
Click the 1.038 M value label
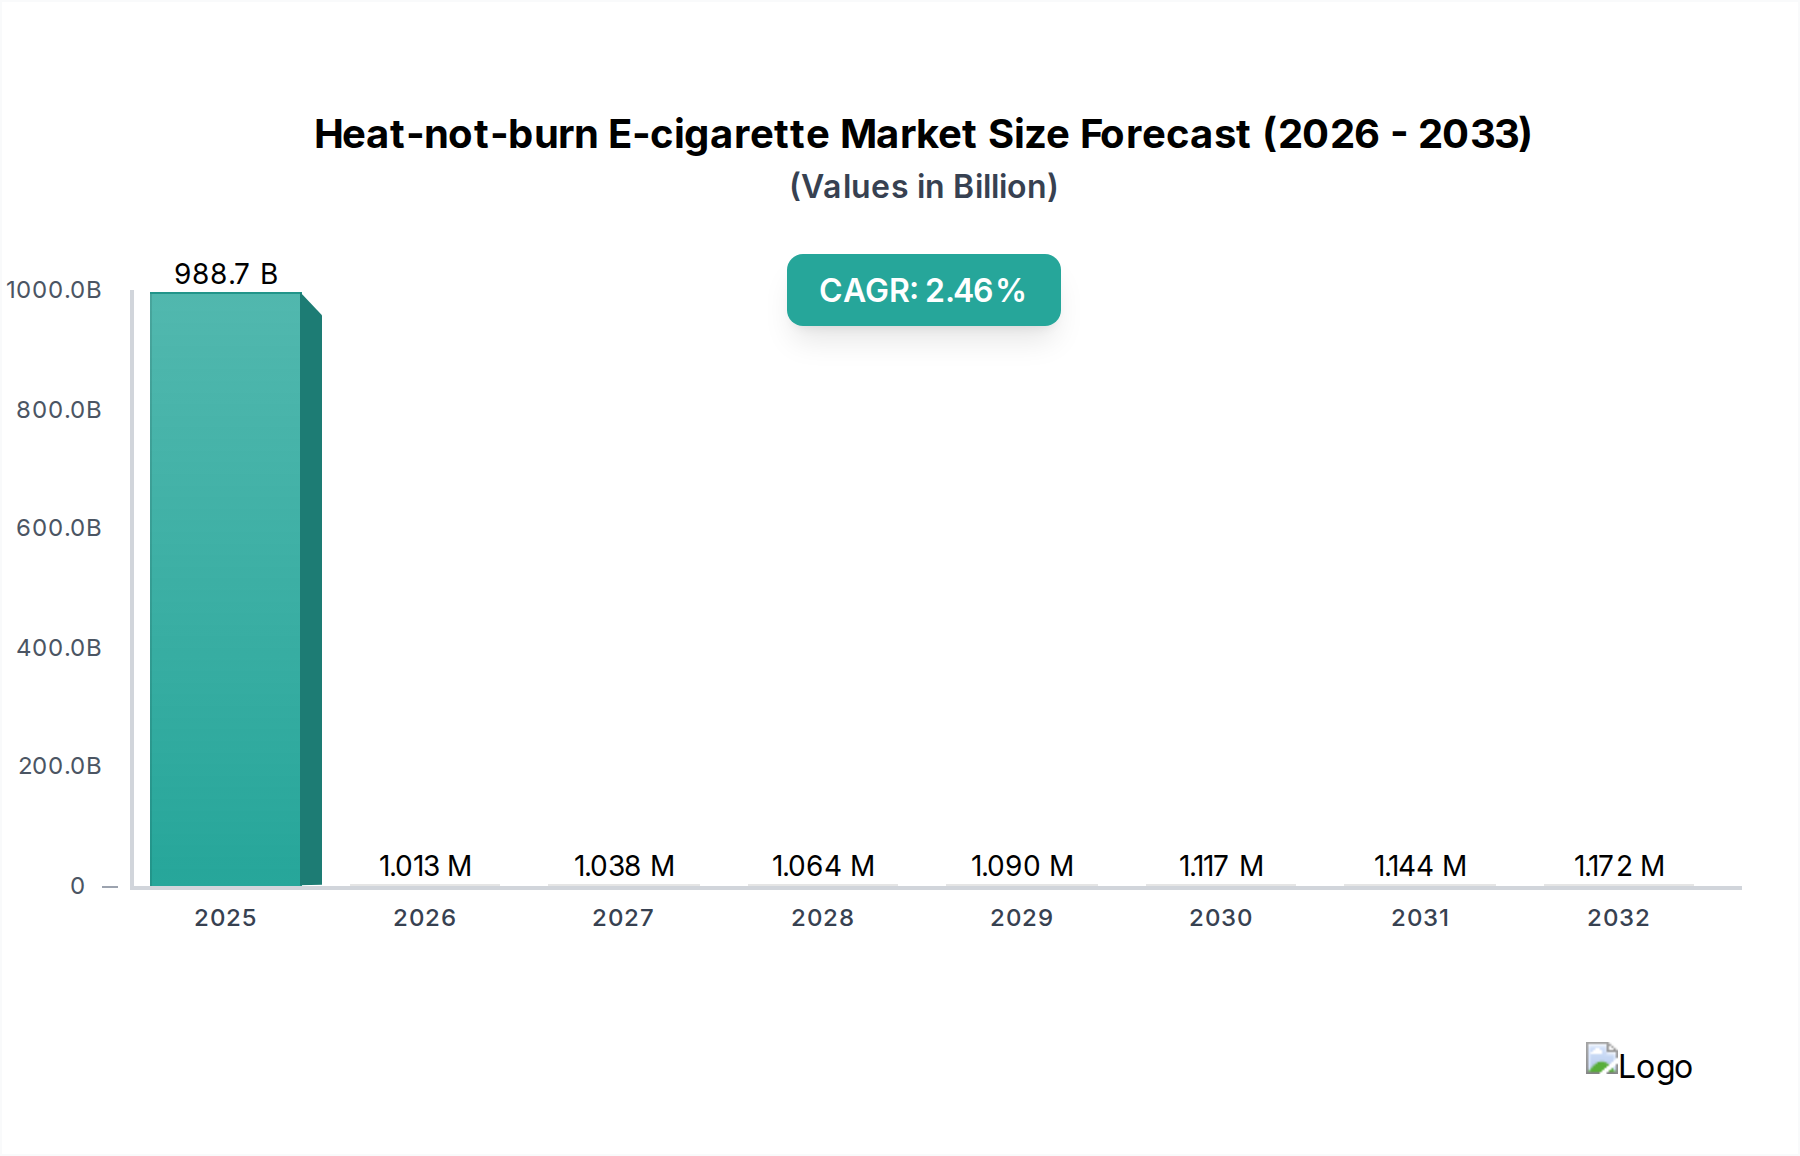click(x=624, y=866)
